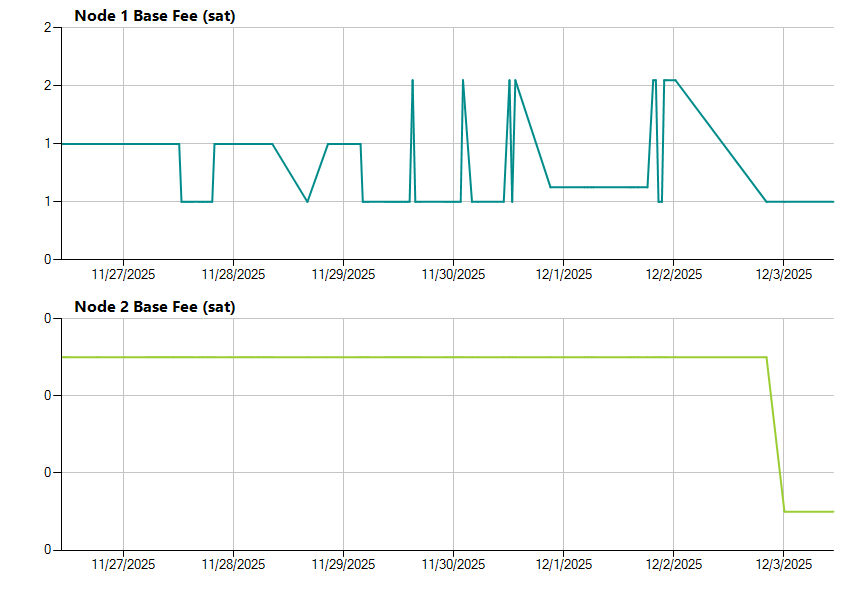Select 12/3/2025 on Node 2 date axis
The image size is (860, 600).
[783, 565]
